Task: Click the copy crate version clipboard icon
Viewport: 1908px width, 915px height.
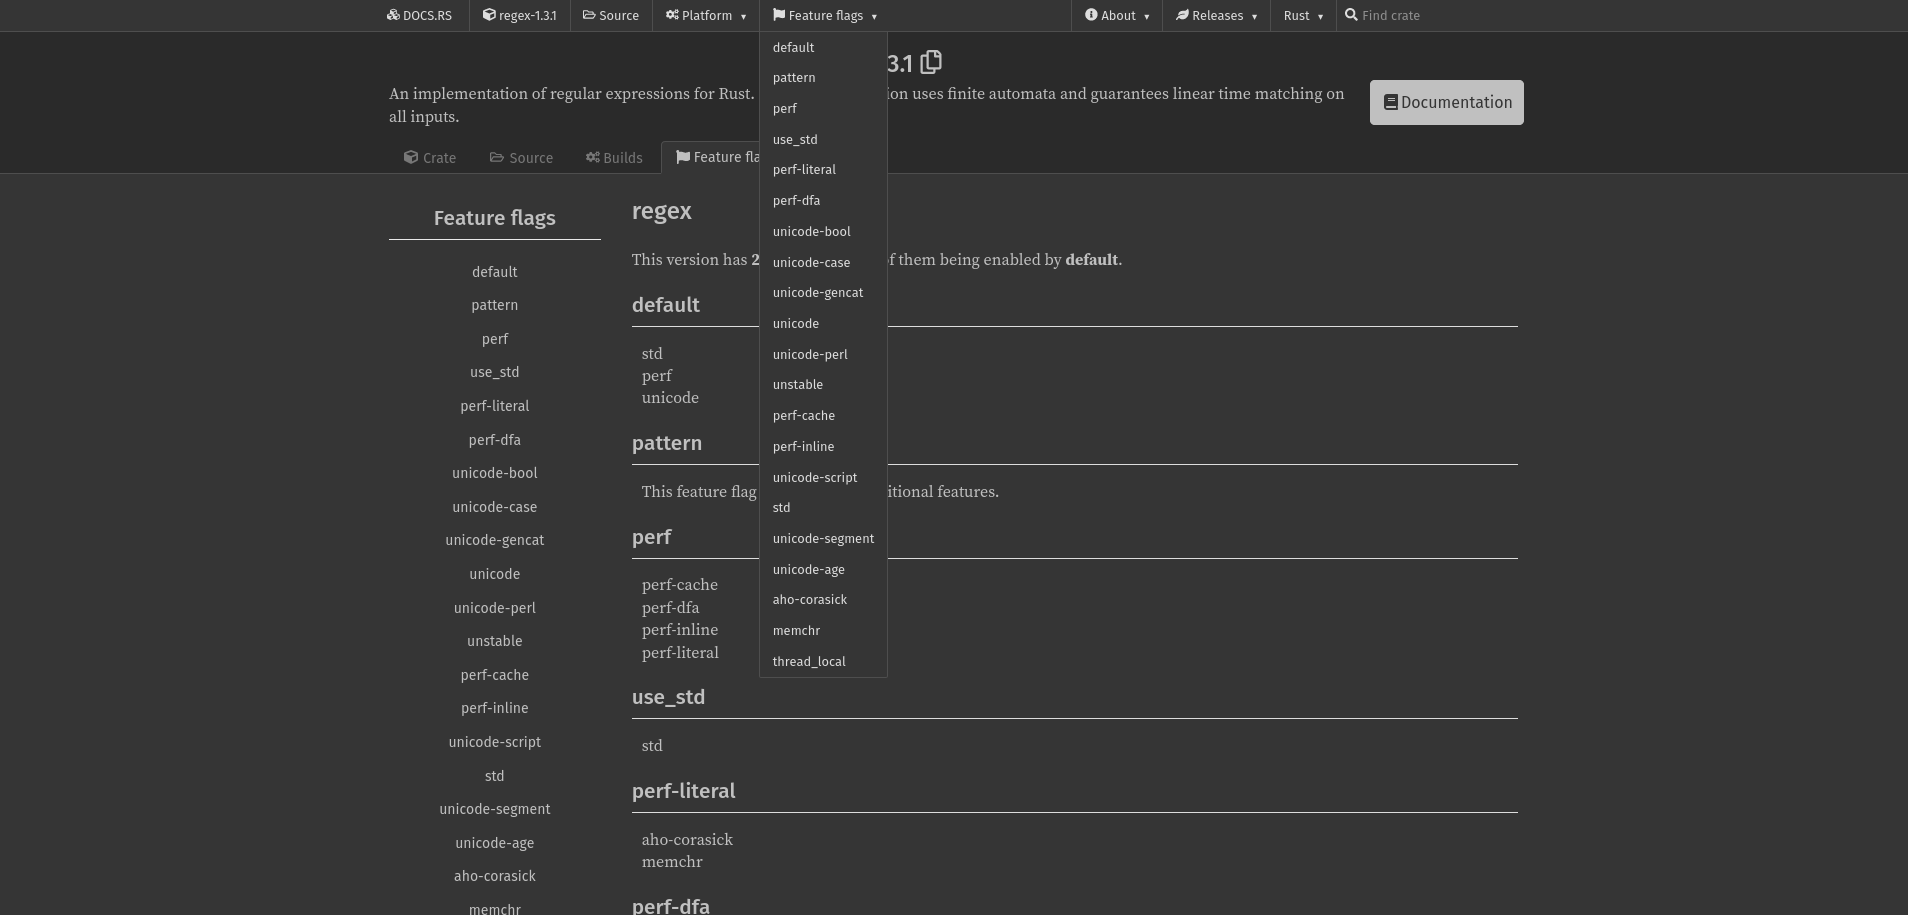Action: [x=931, y=62]
